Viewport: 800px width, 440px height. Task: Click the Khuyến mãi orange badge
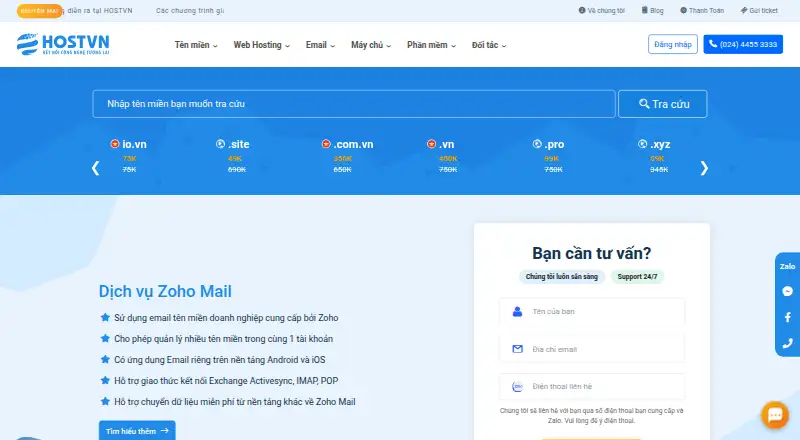pos(39,11)
